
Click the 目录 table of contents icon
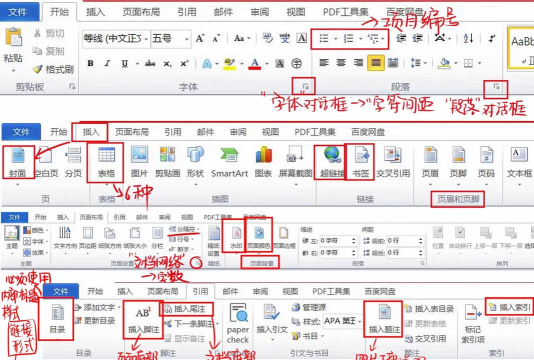pyautogui.click(x=57, y=313)
